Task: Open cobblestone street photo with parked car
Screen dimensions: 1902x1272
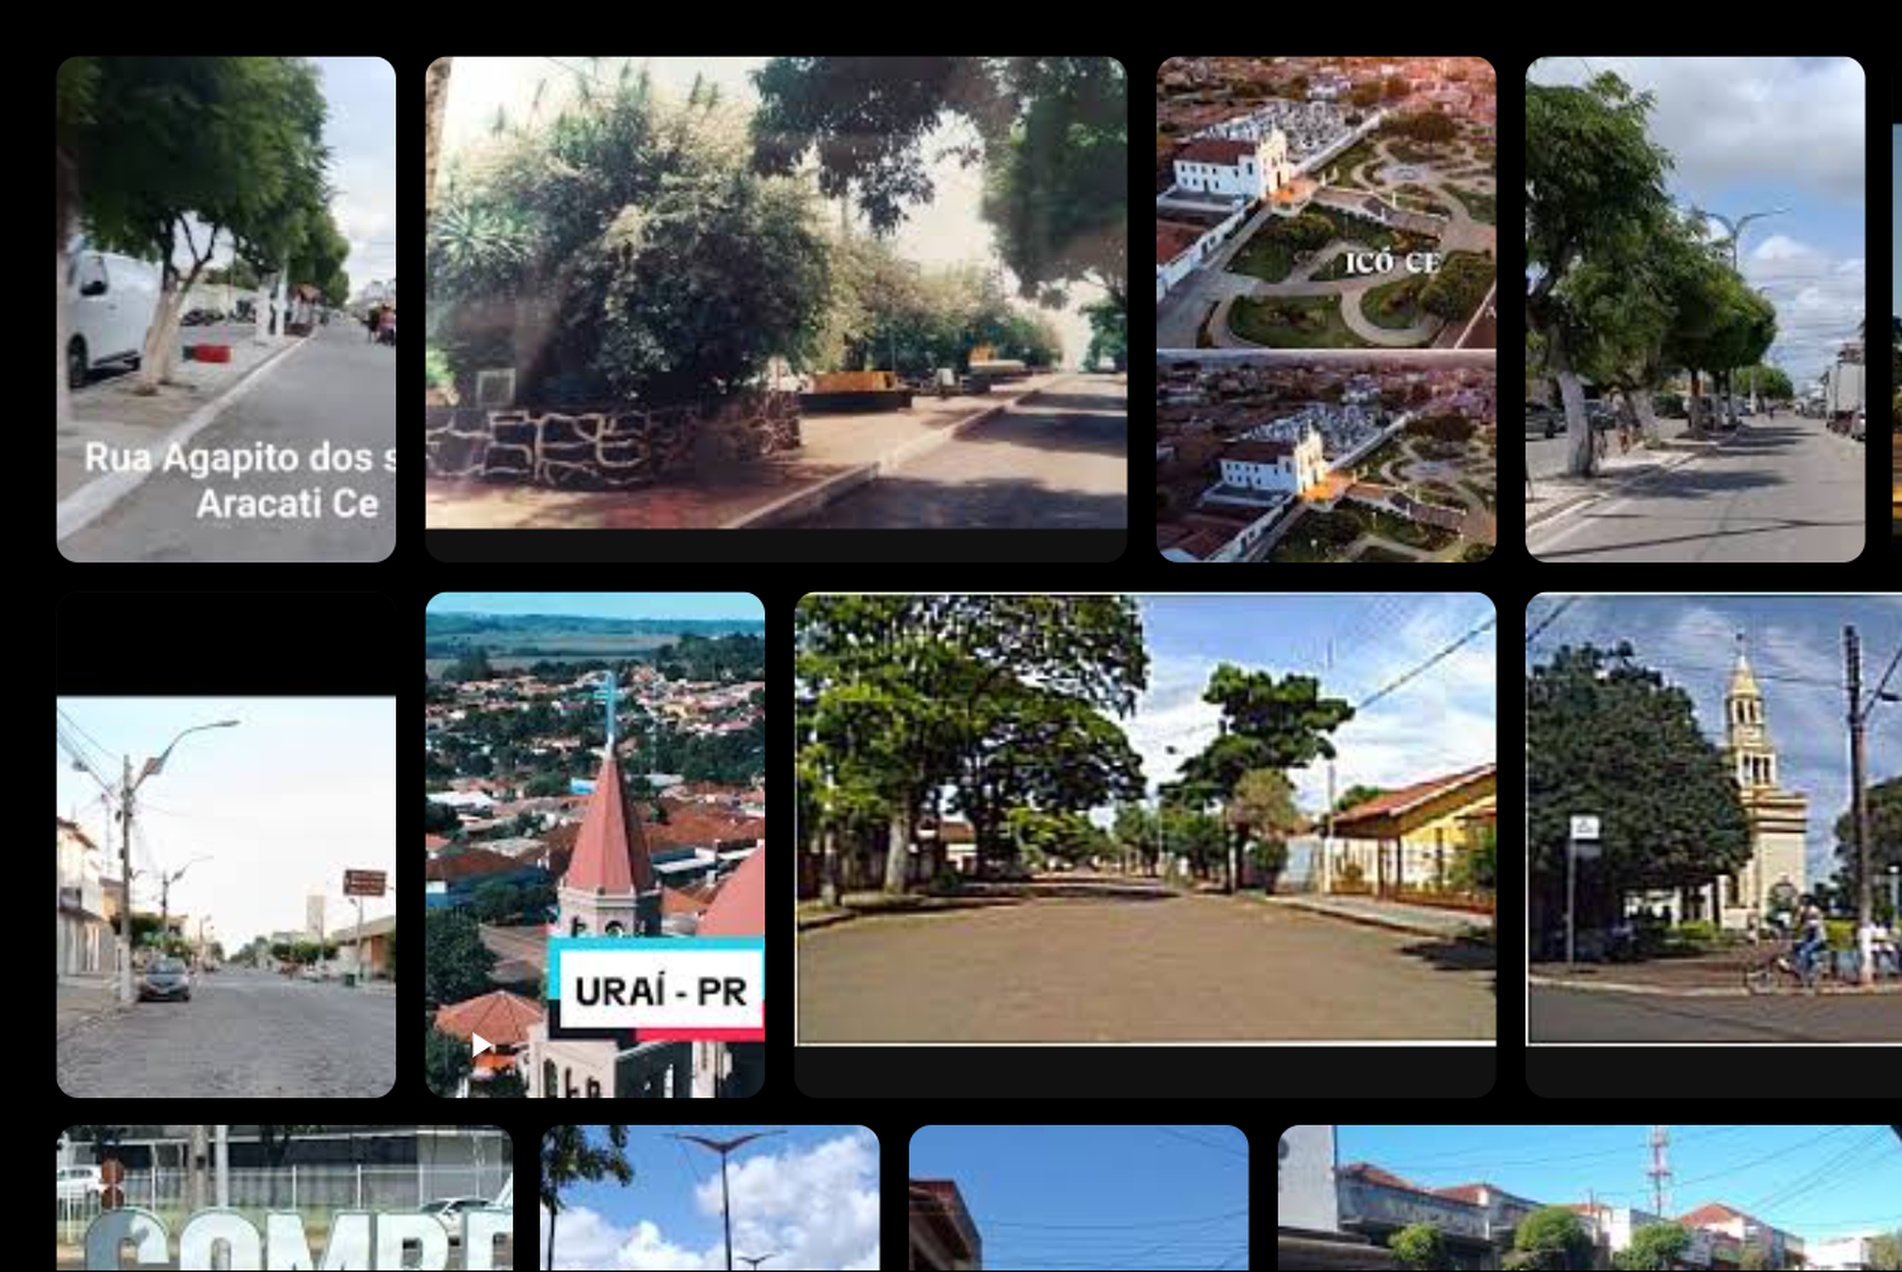Action: 226,895
